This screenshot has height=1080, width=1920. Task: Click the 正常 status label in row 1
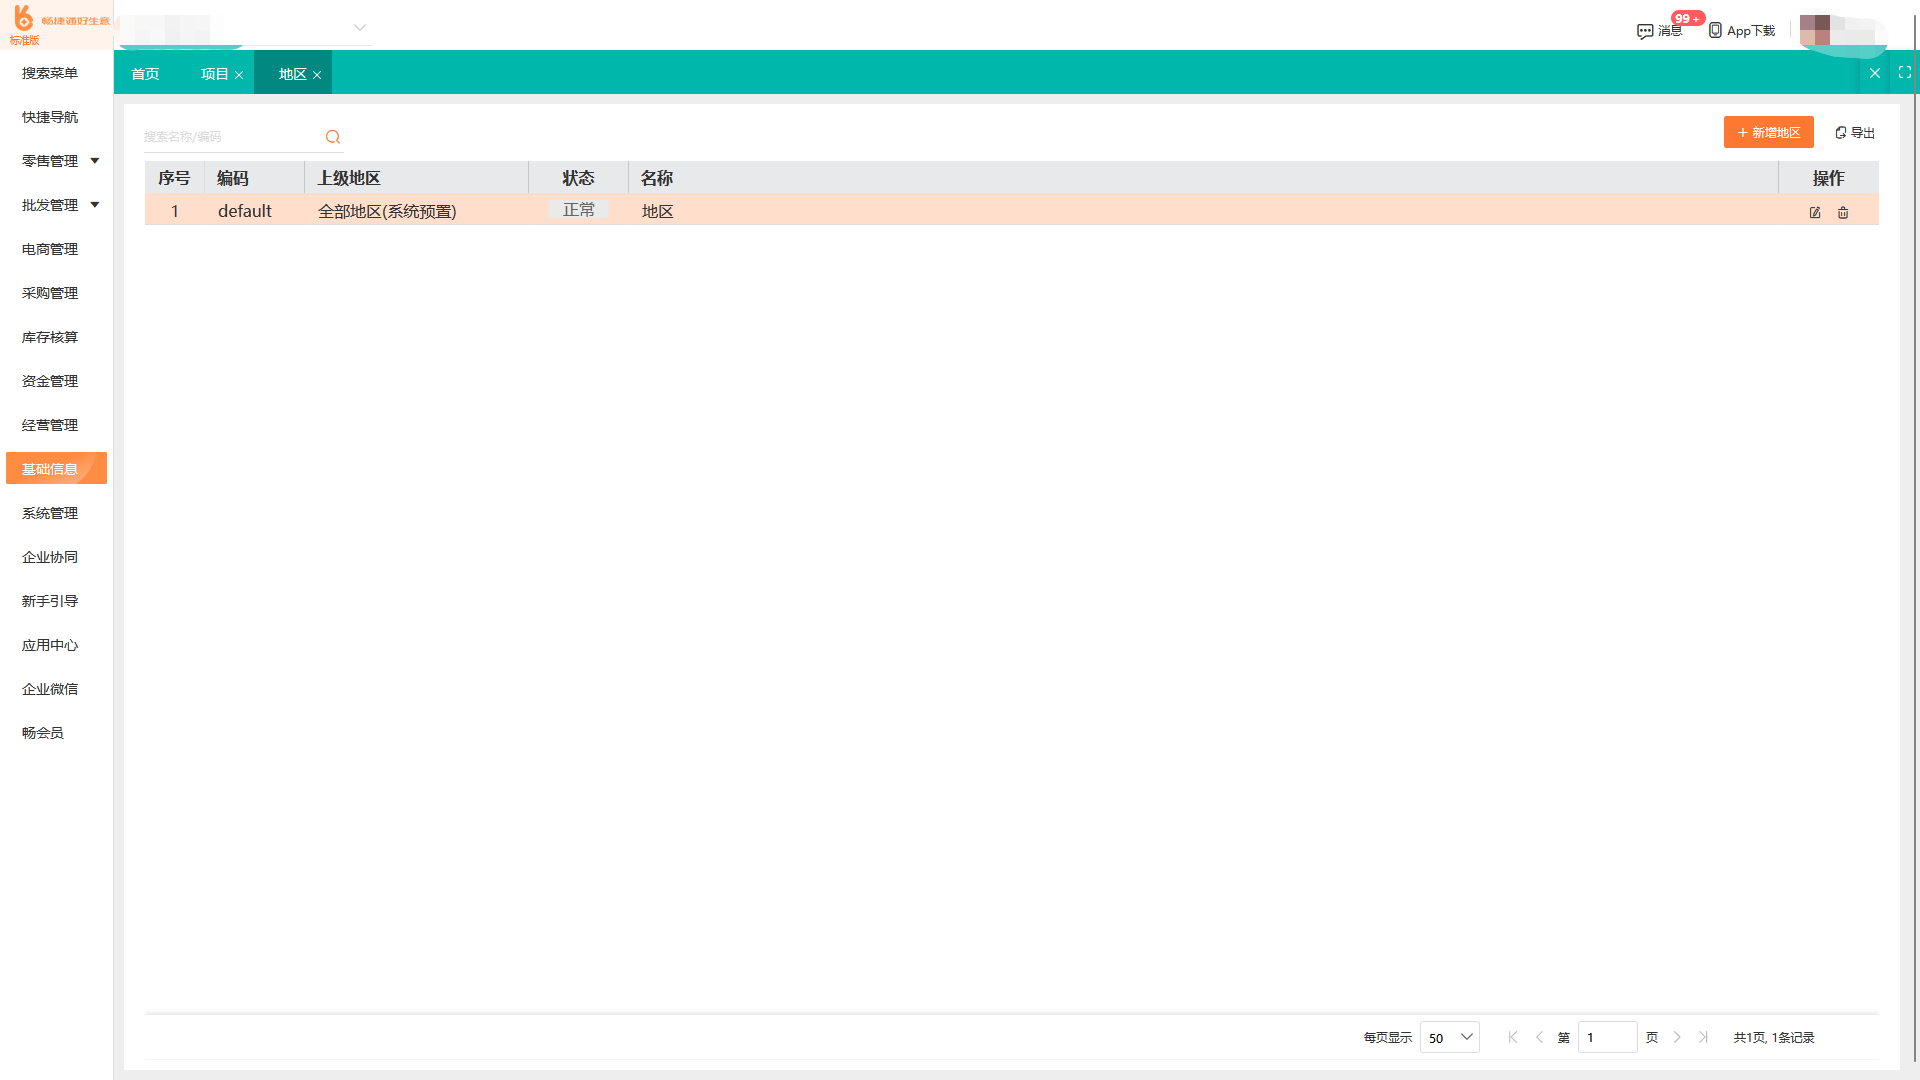[x=579, y=210]
